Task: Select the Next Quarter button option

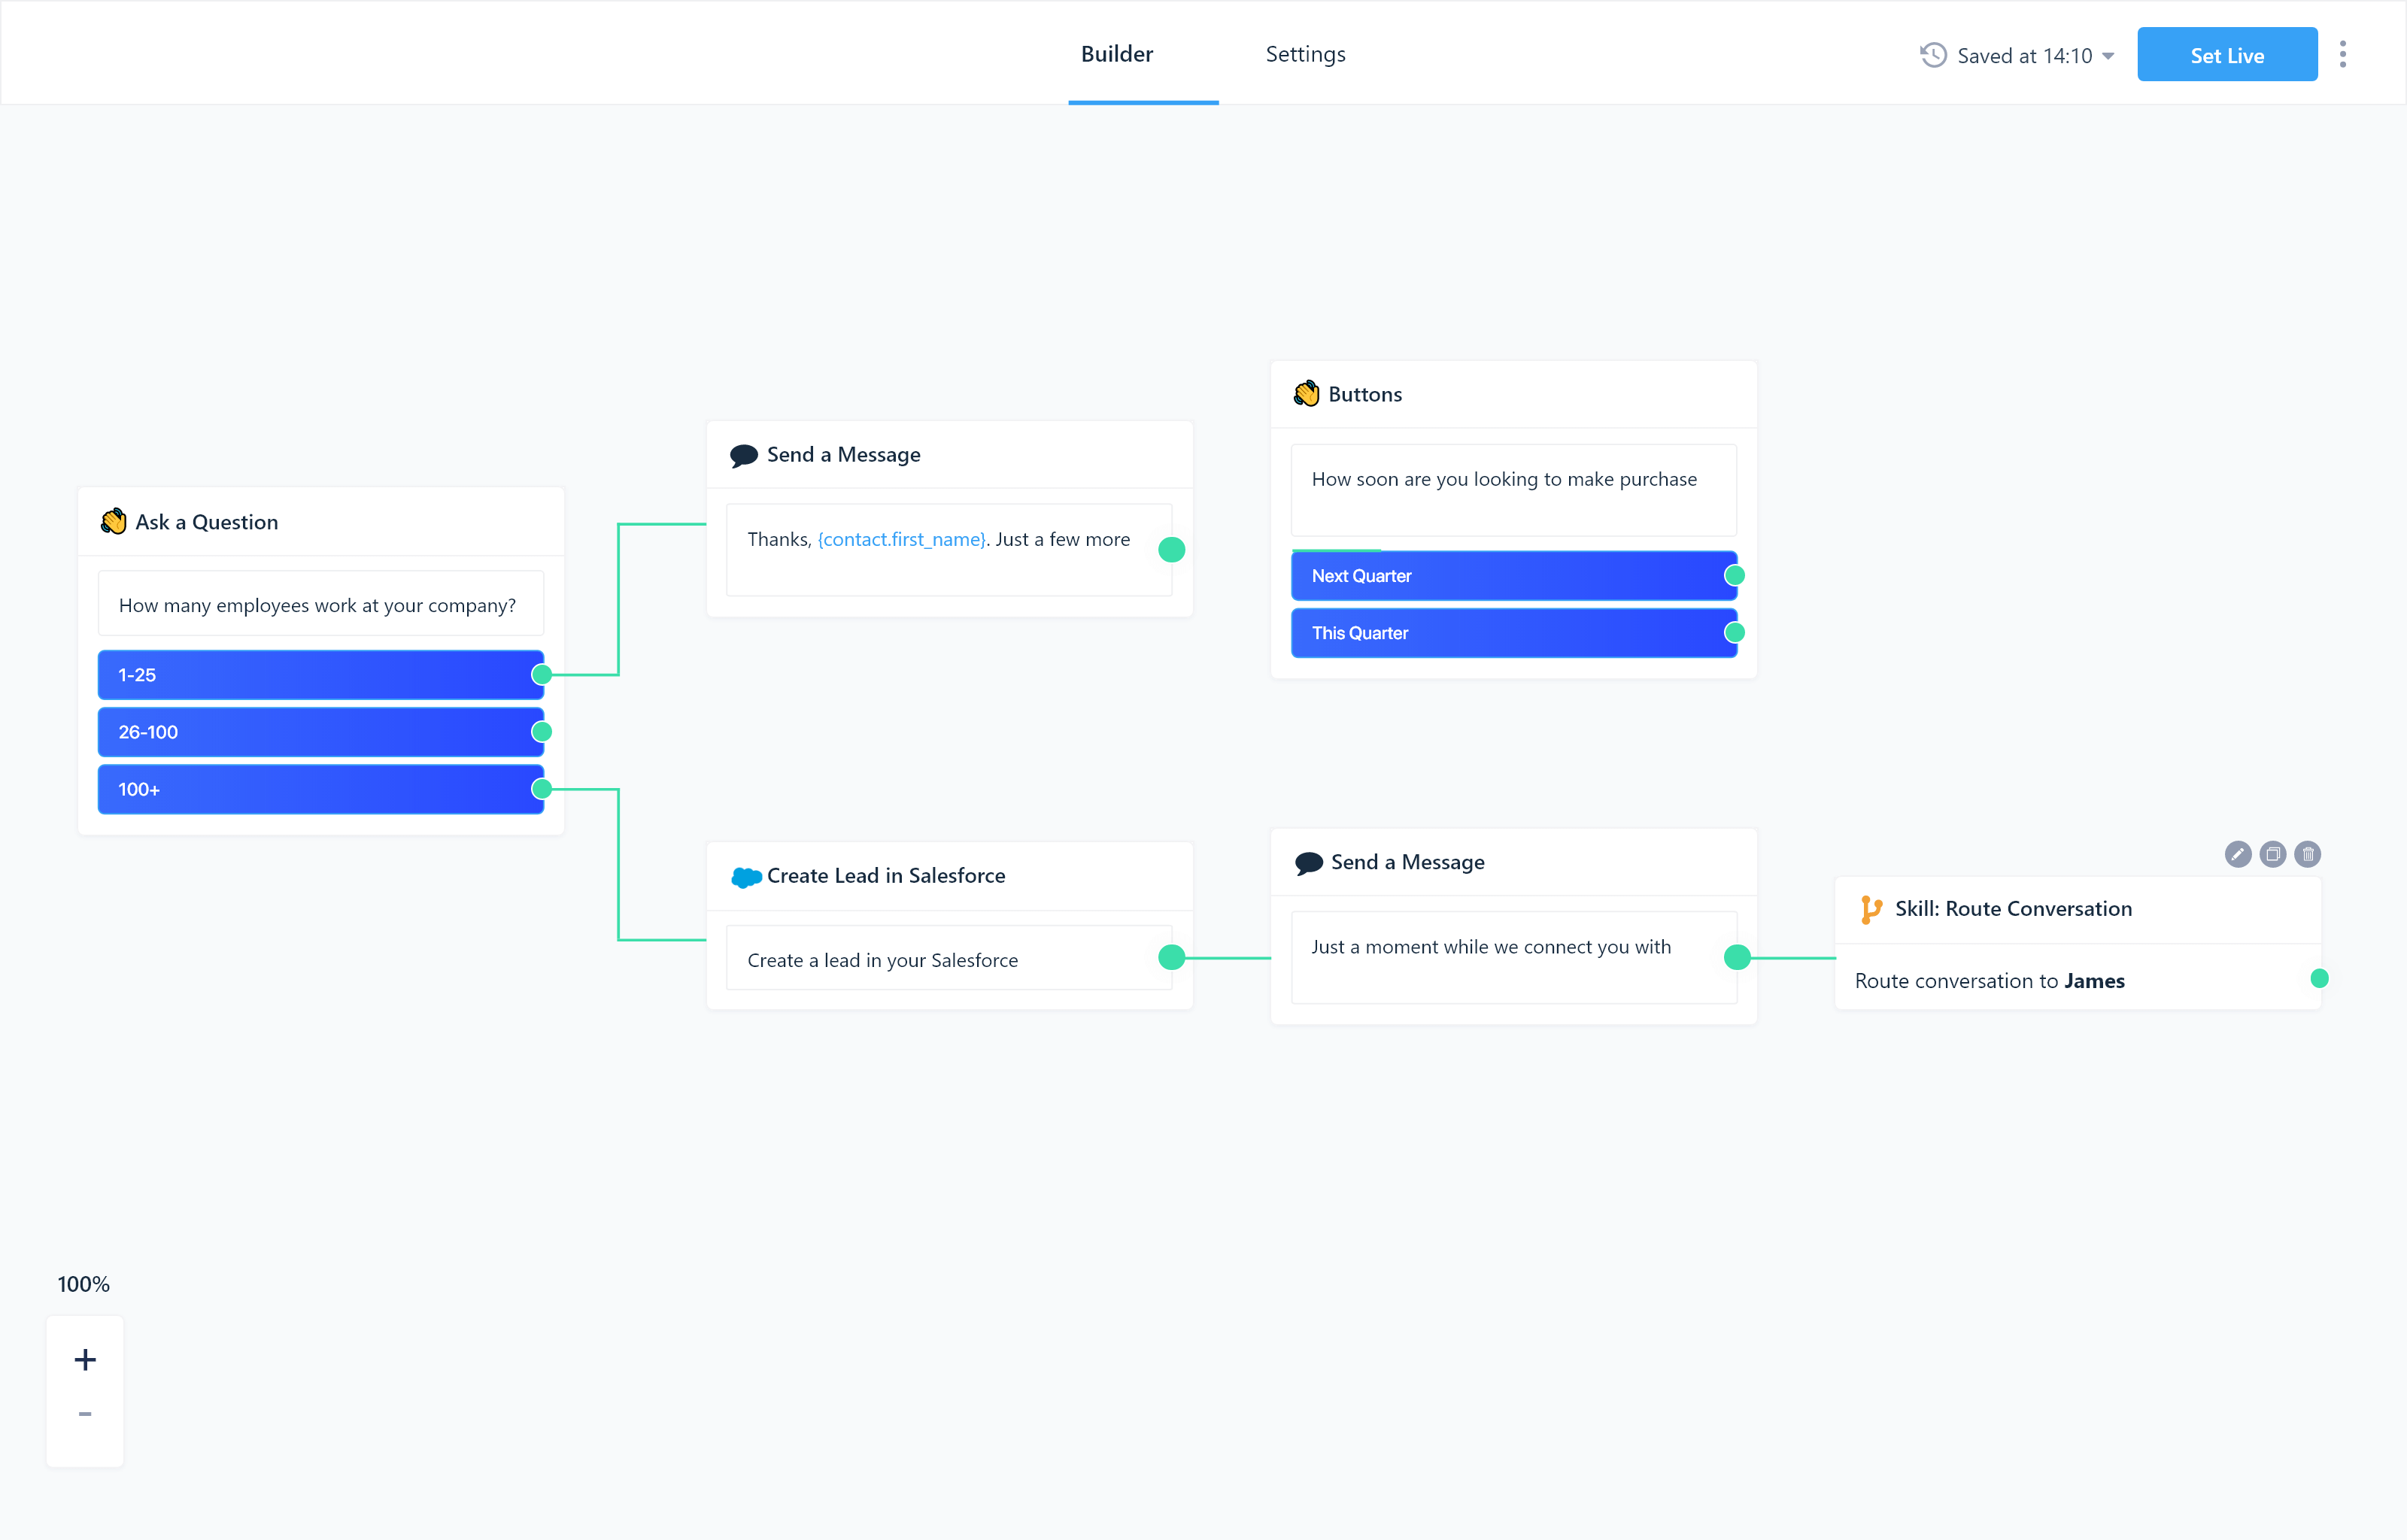Action: 1512,575
